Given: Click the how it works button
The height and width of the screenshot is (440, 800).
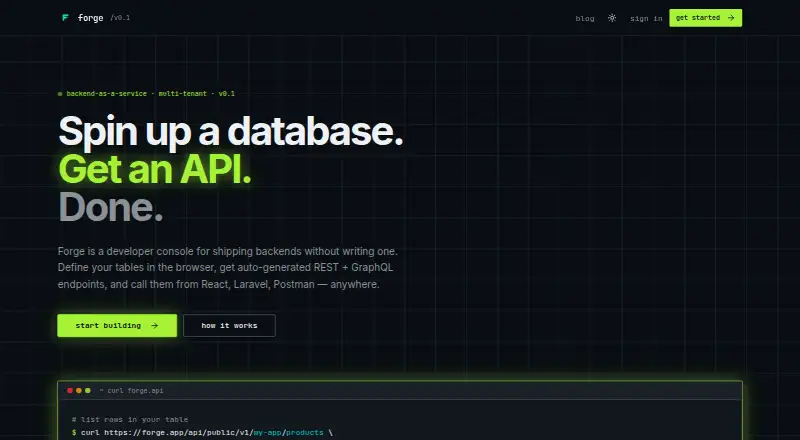Looking at the screenshot, I should pos(229,326).
